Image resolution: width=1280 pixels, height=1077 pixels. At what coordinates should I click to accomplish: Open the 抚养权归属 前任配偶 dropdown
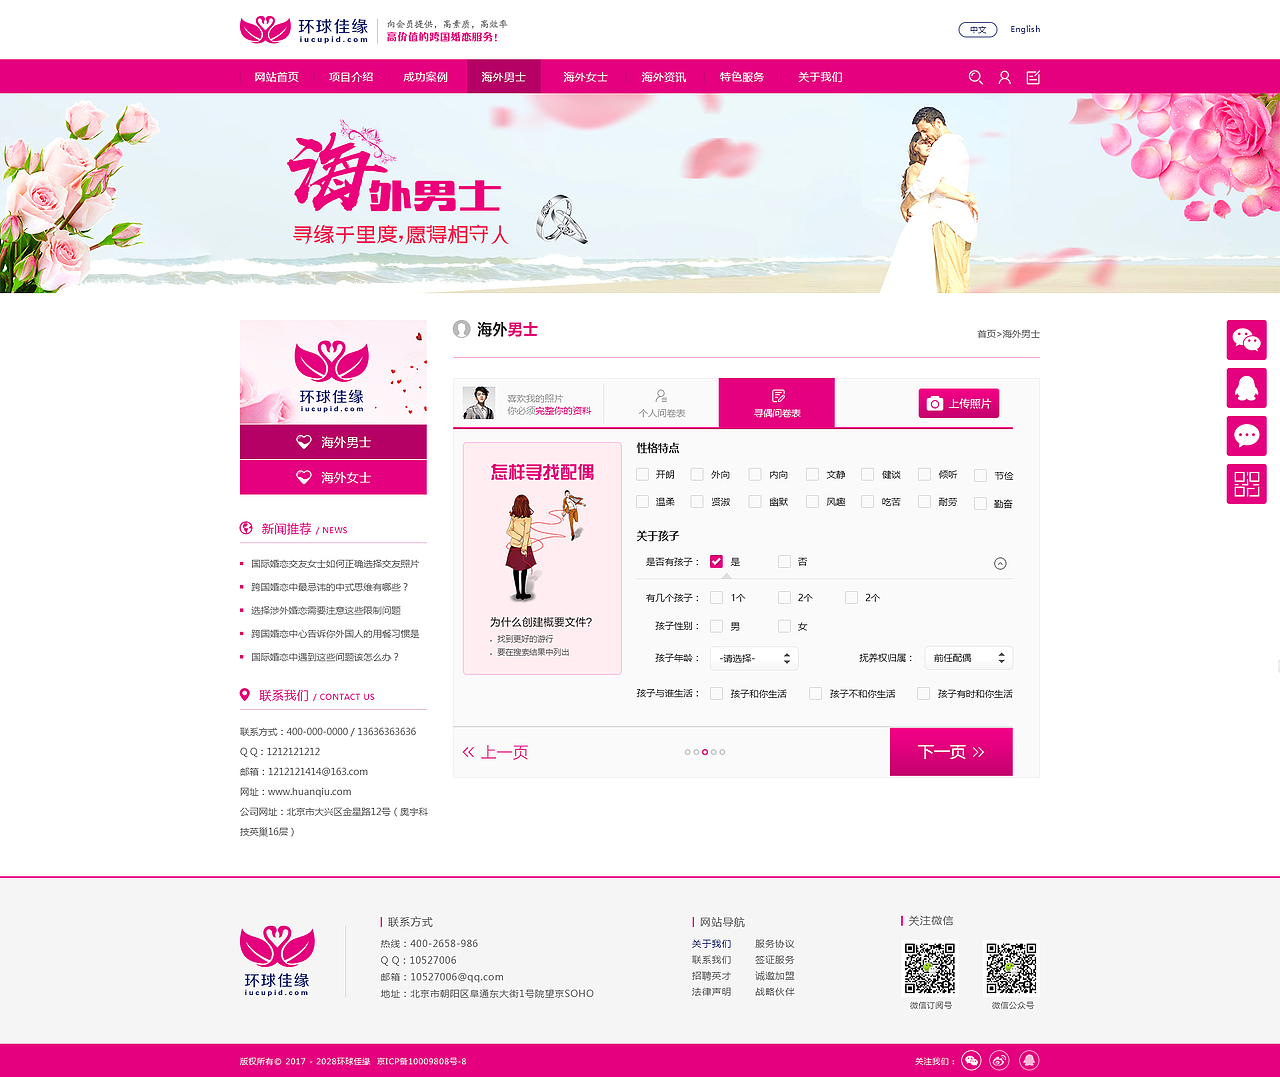pyautogui.click(x=968, y=658)
